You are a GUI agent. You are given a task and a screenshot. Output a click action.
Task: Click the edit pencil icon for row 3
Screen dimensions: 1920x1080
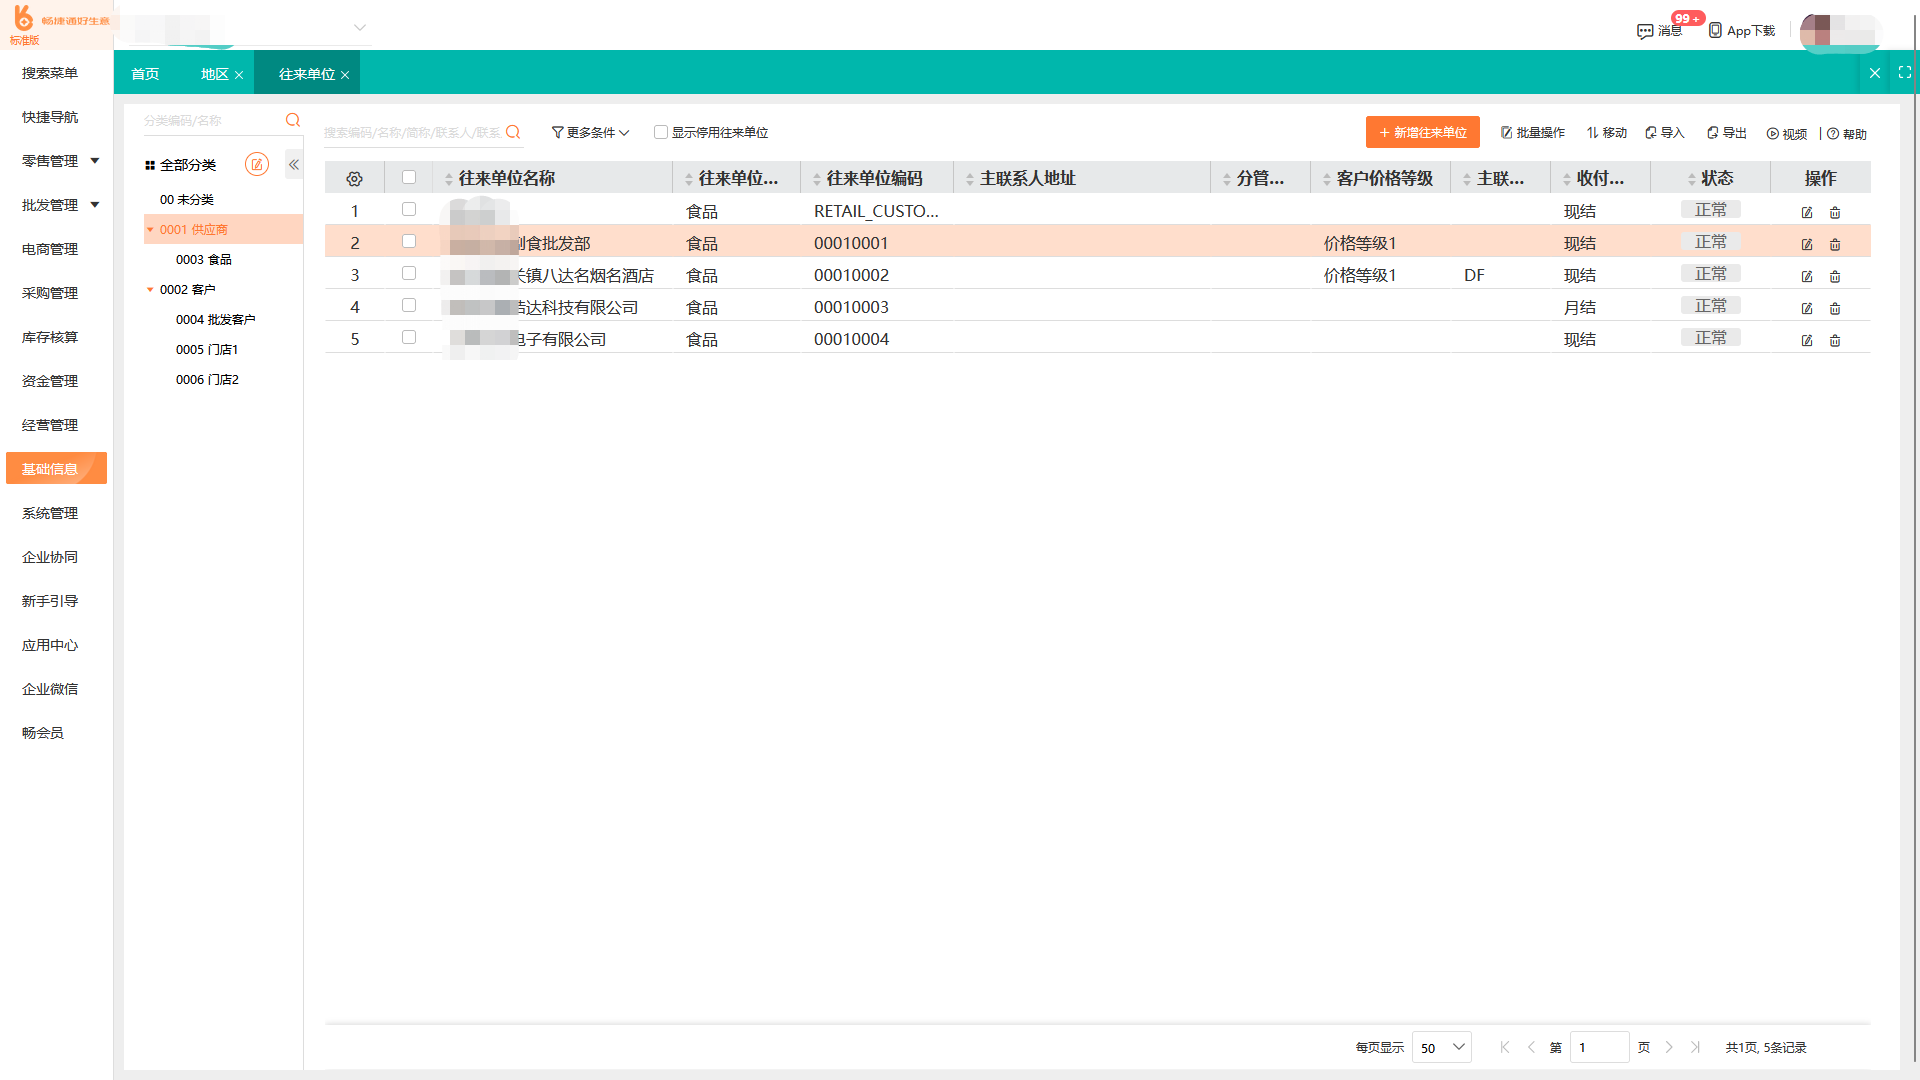(x=1807, y=276)
